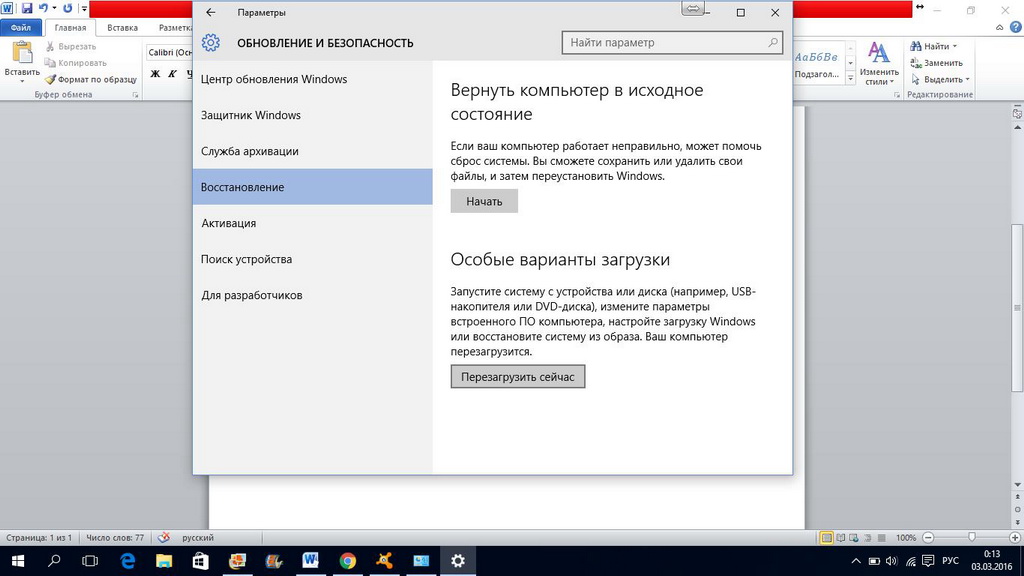Open the Customize Quick Access Toolbar dropdown
The width and height of the screenshot is (1024, 576).
(84, 8)
